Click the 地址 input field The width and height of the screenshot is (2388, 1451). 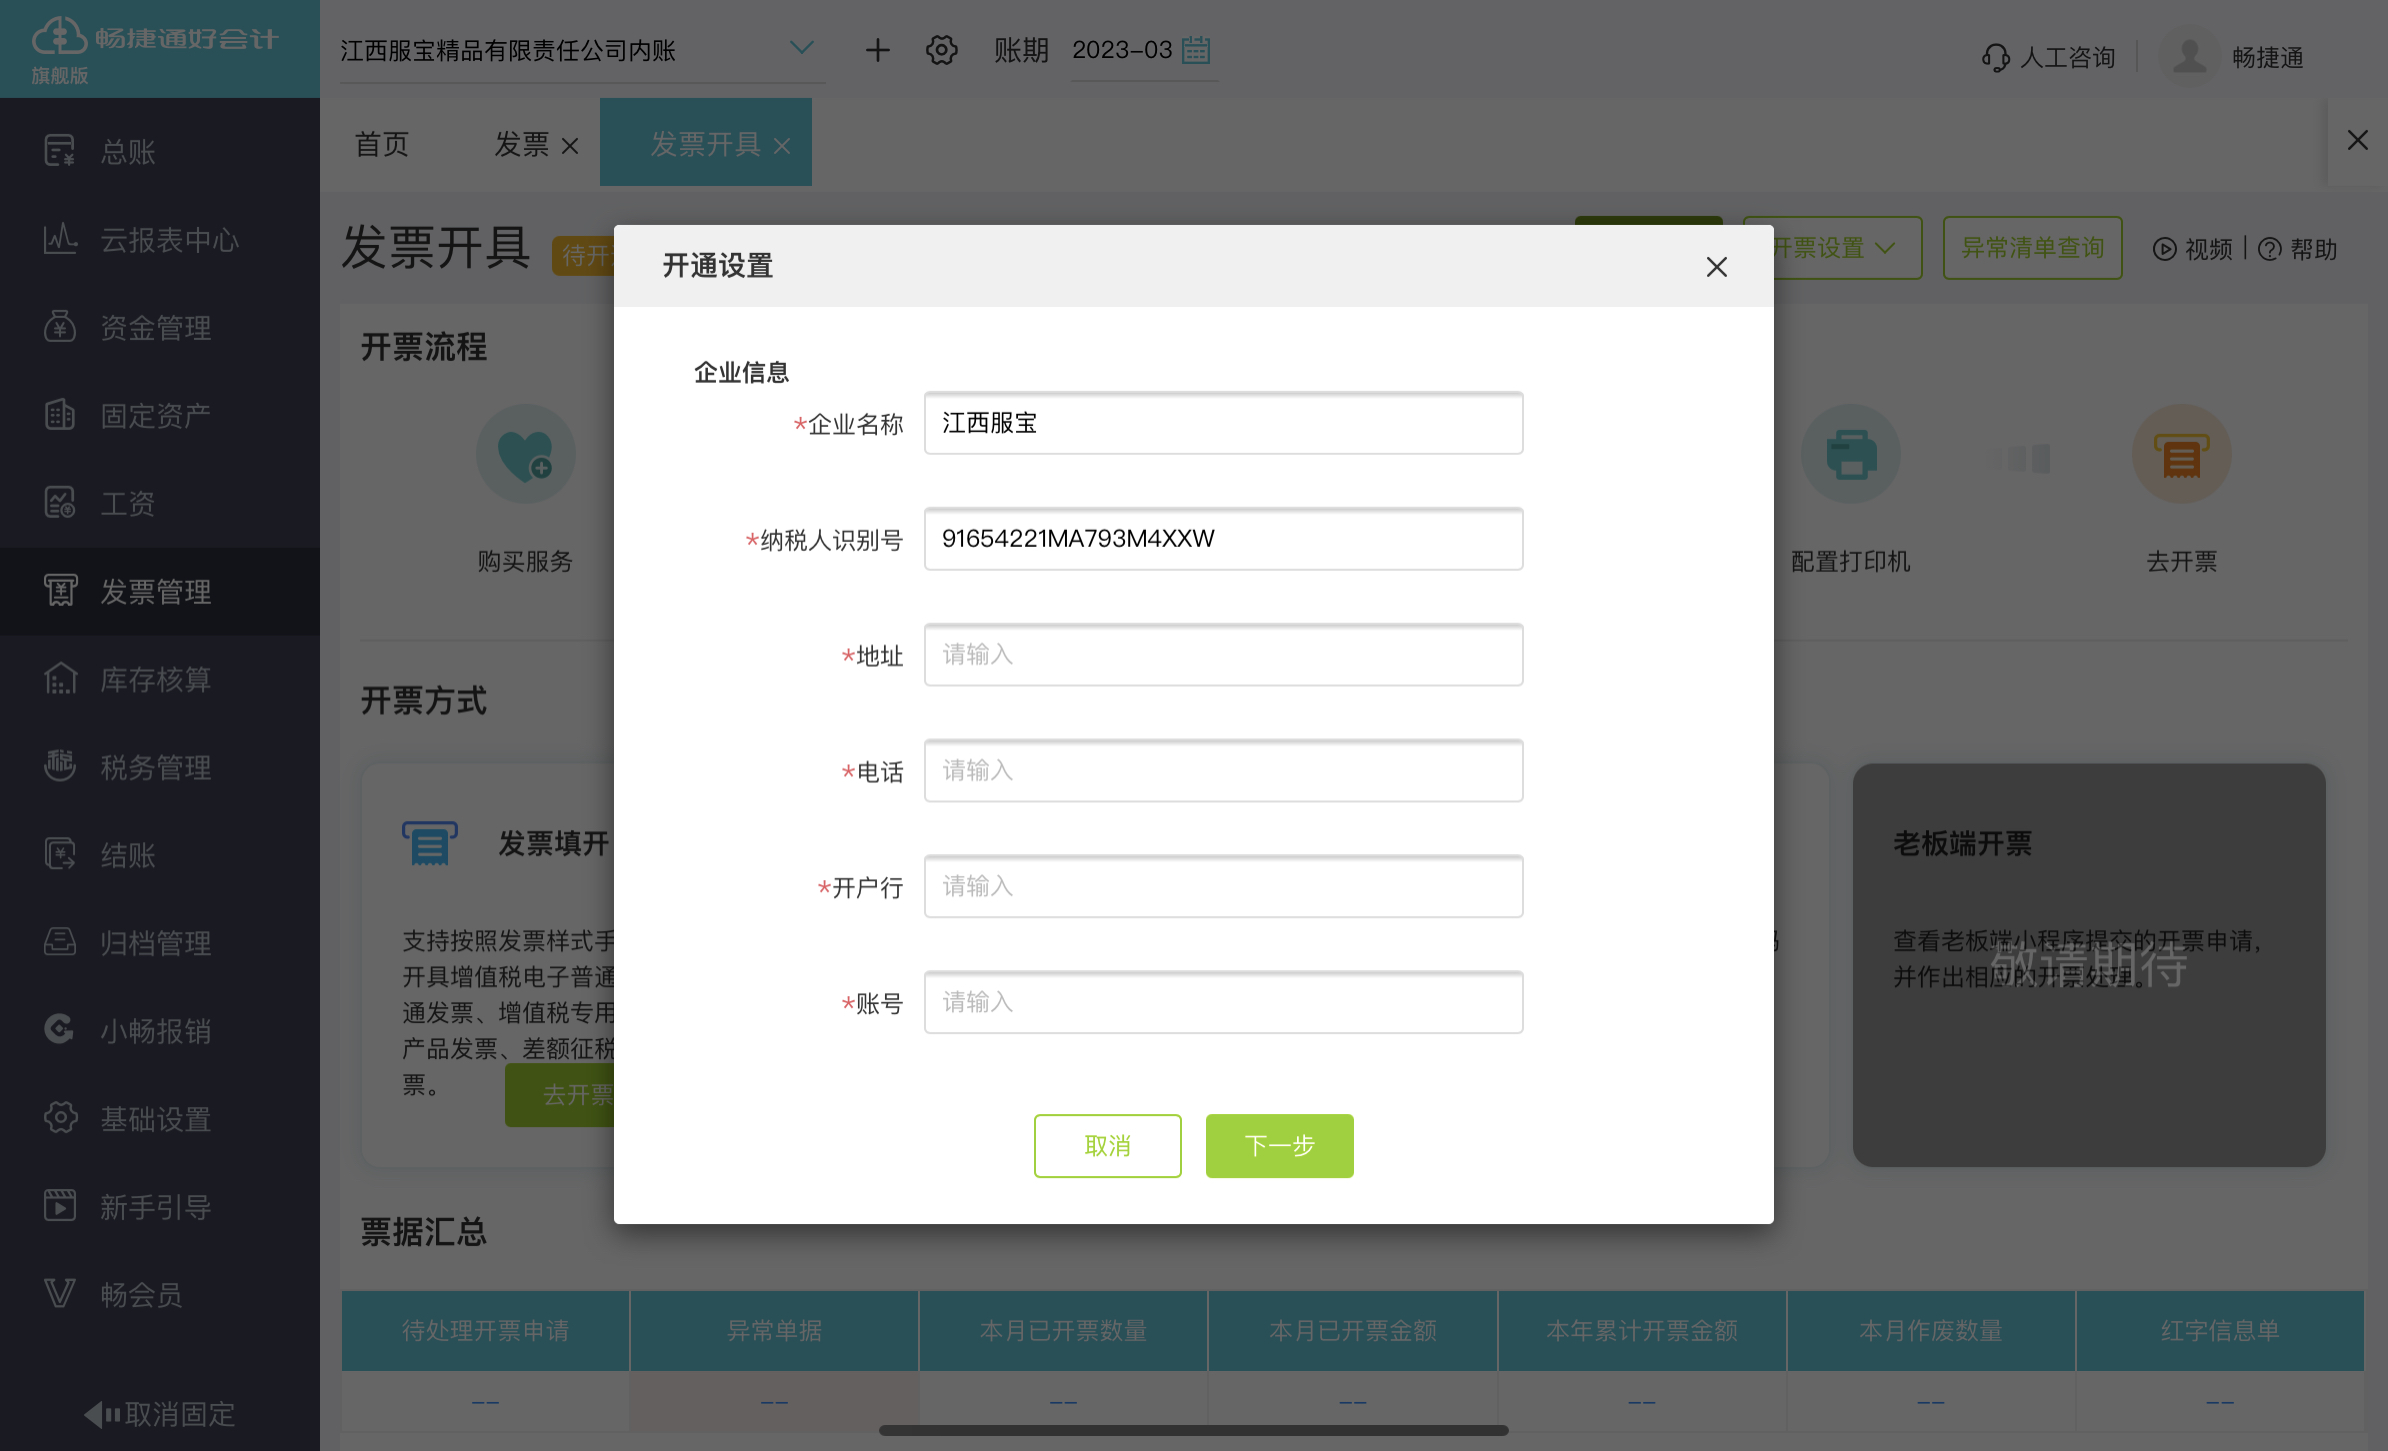1220,655
